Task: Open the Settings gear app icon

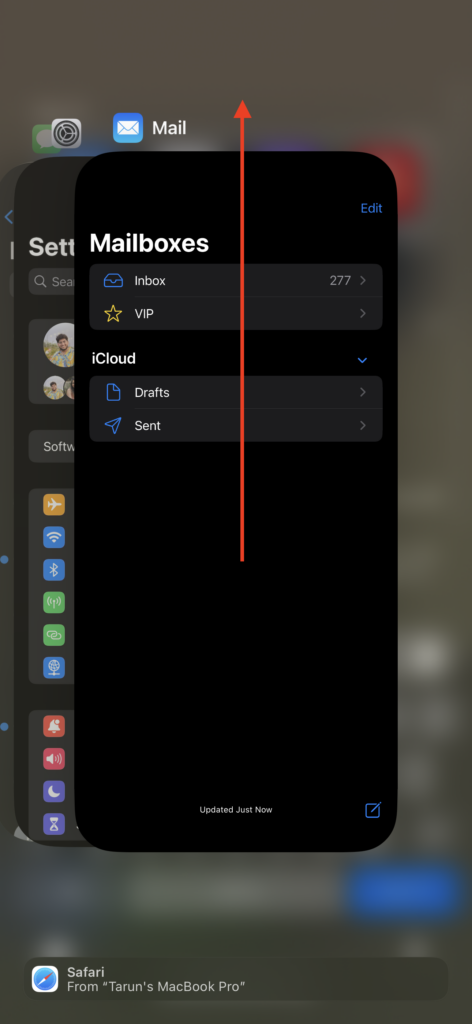Action: [67, 133]
